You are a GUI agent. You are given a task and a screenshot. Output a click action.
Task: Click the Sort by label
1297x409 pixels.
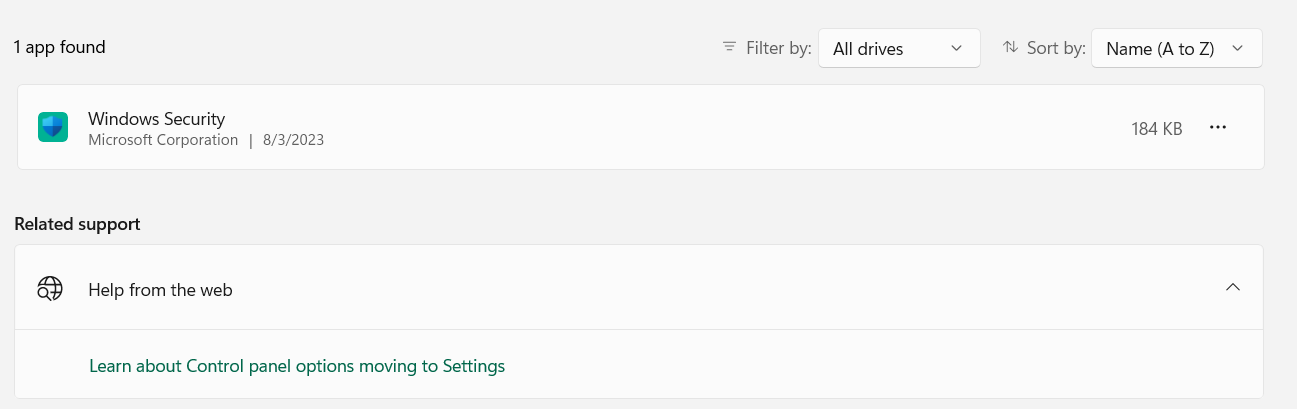click(1056, 48)
